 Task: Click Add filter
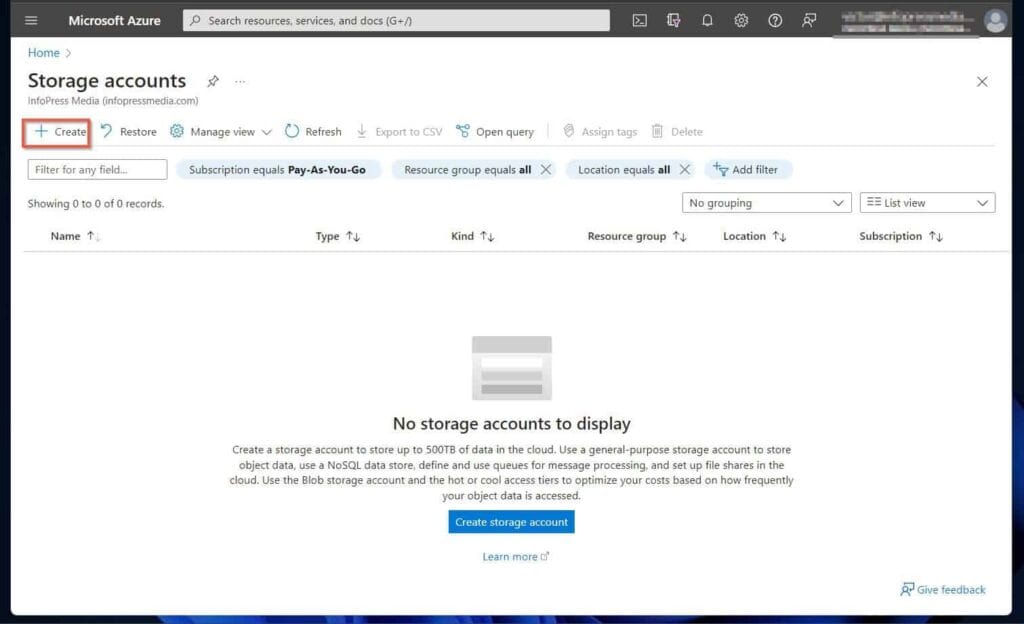tap(746, 170)
